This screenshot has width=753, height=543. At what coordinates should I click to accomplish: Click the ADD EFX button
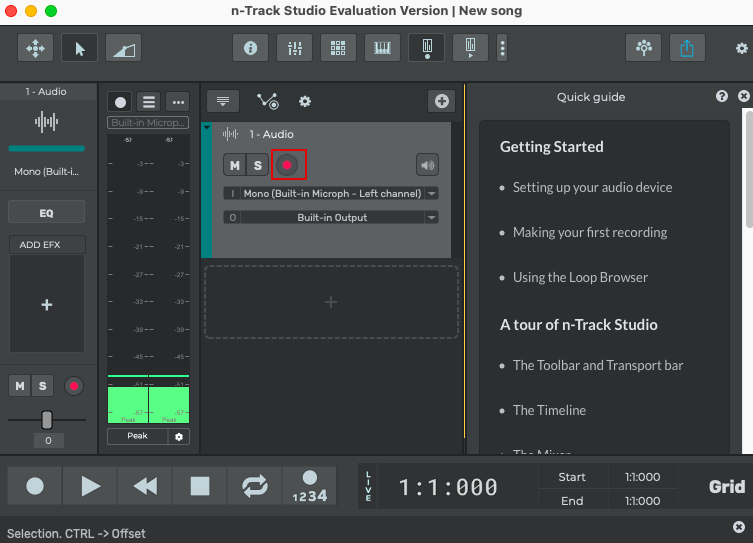(47, 244)
